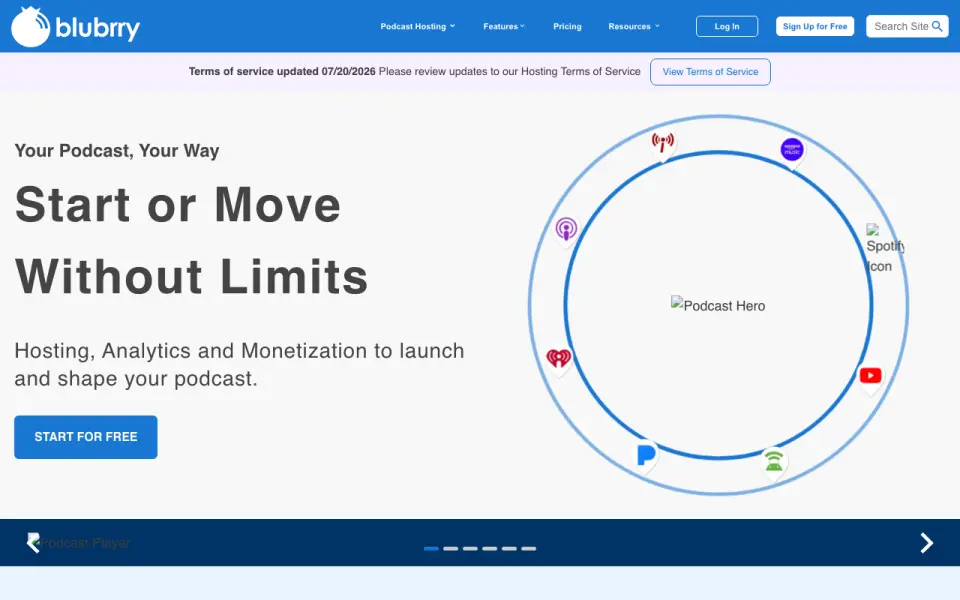Open the purple Apple Podcasts icon
This screenshot has height=600, width=960.
tap(566, 229)
